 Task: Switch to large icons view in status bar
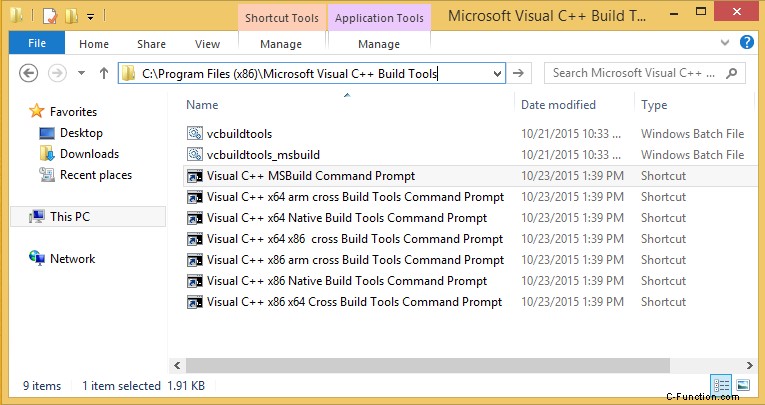pyautogui.click(x=741, y=386)
